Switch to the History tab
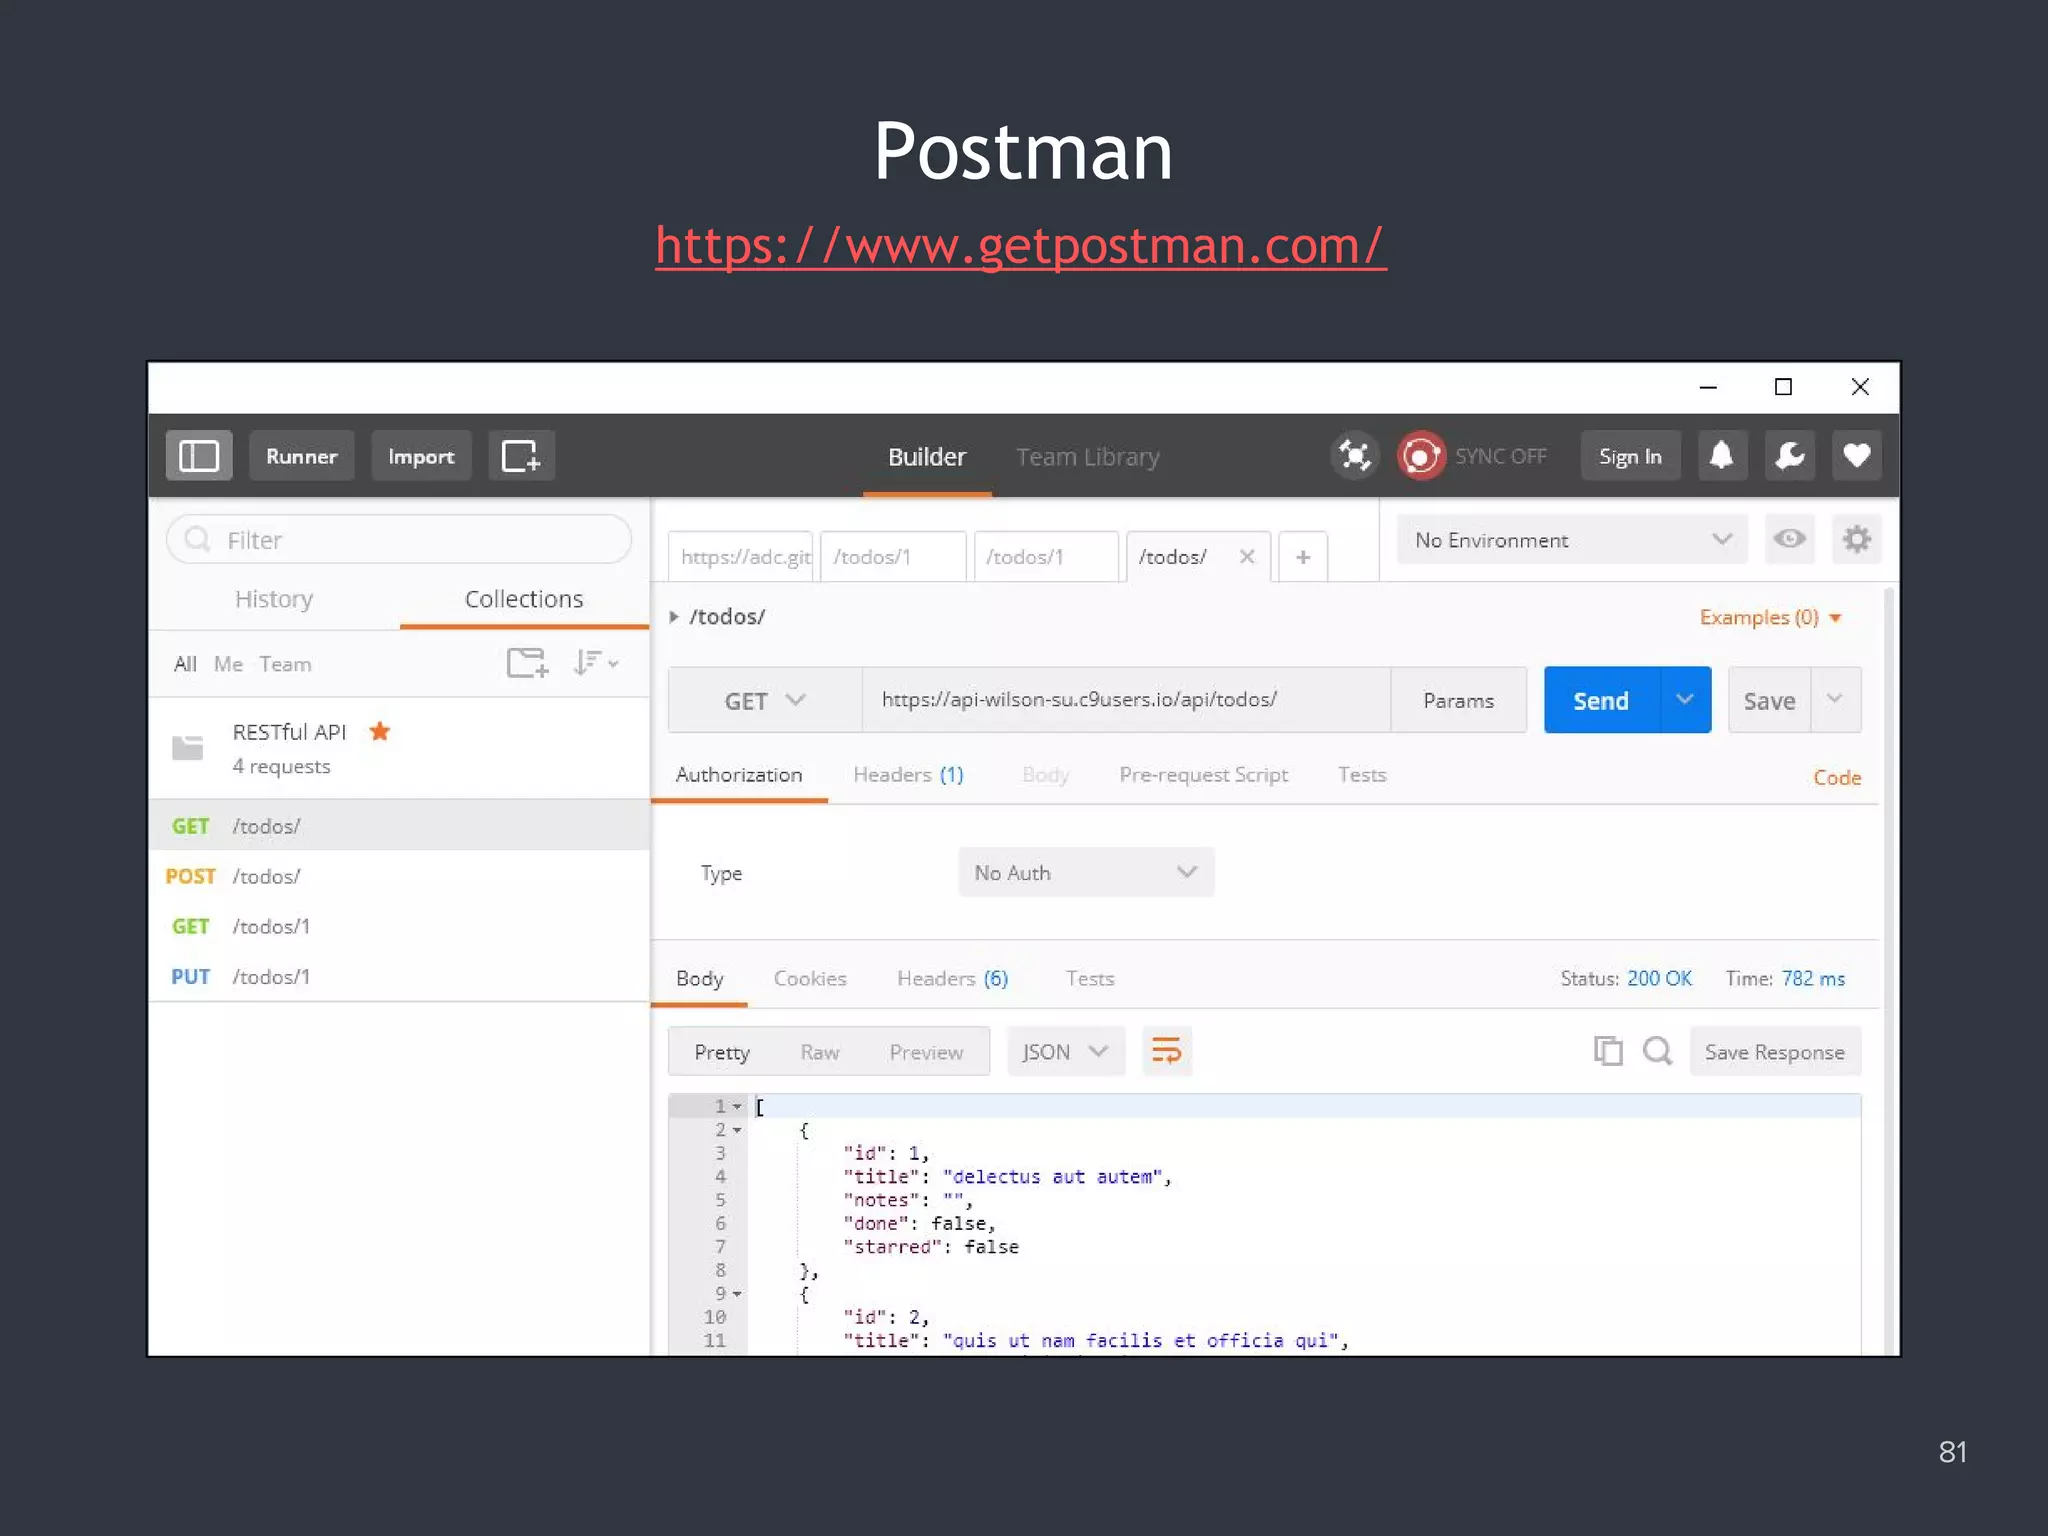The width and height of the screenshot is (2048, 1536). tap(274, 599)
